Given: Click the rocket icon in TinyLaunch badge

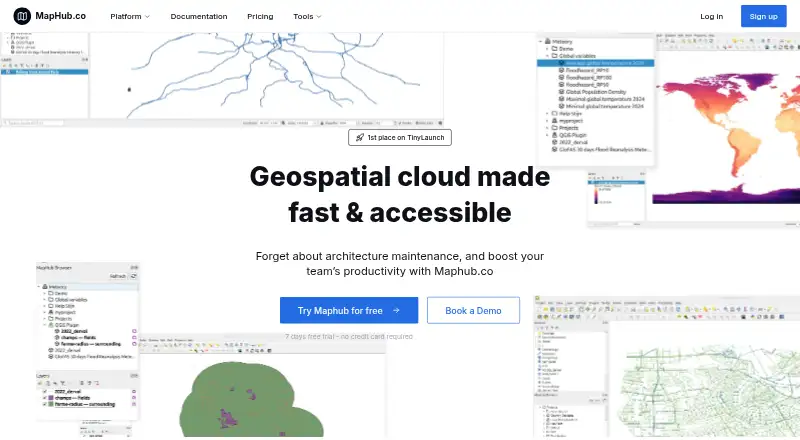Looking at the screenshot, I should (x=360, y=137).
